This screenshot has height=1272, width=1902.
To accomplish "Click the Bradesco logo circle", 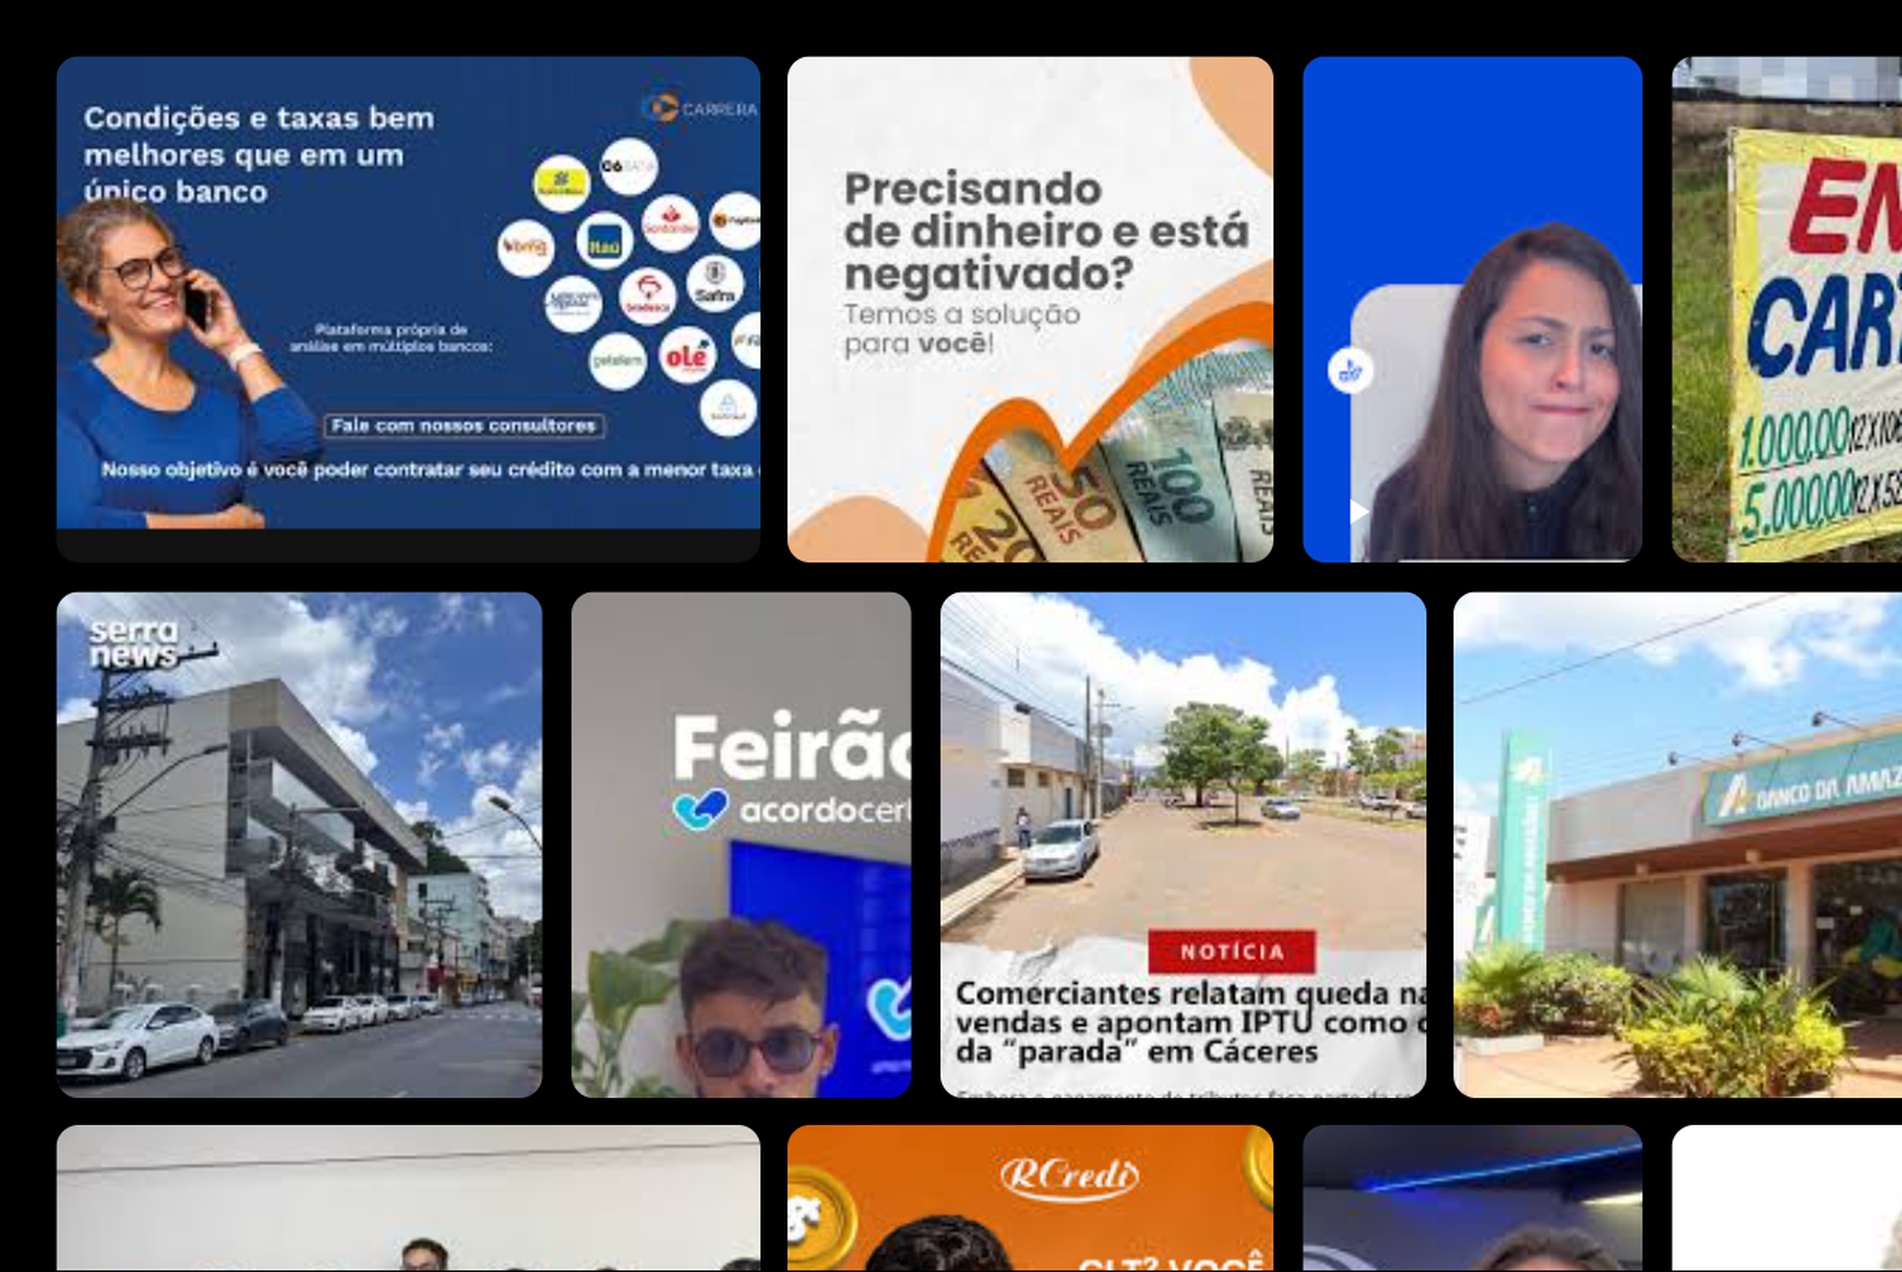I will pyautogui.click(x=647, y=296).
